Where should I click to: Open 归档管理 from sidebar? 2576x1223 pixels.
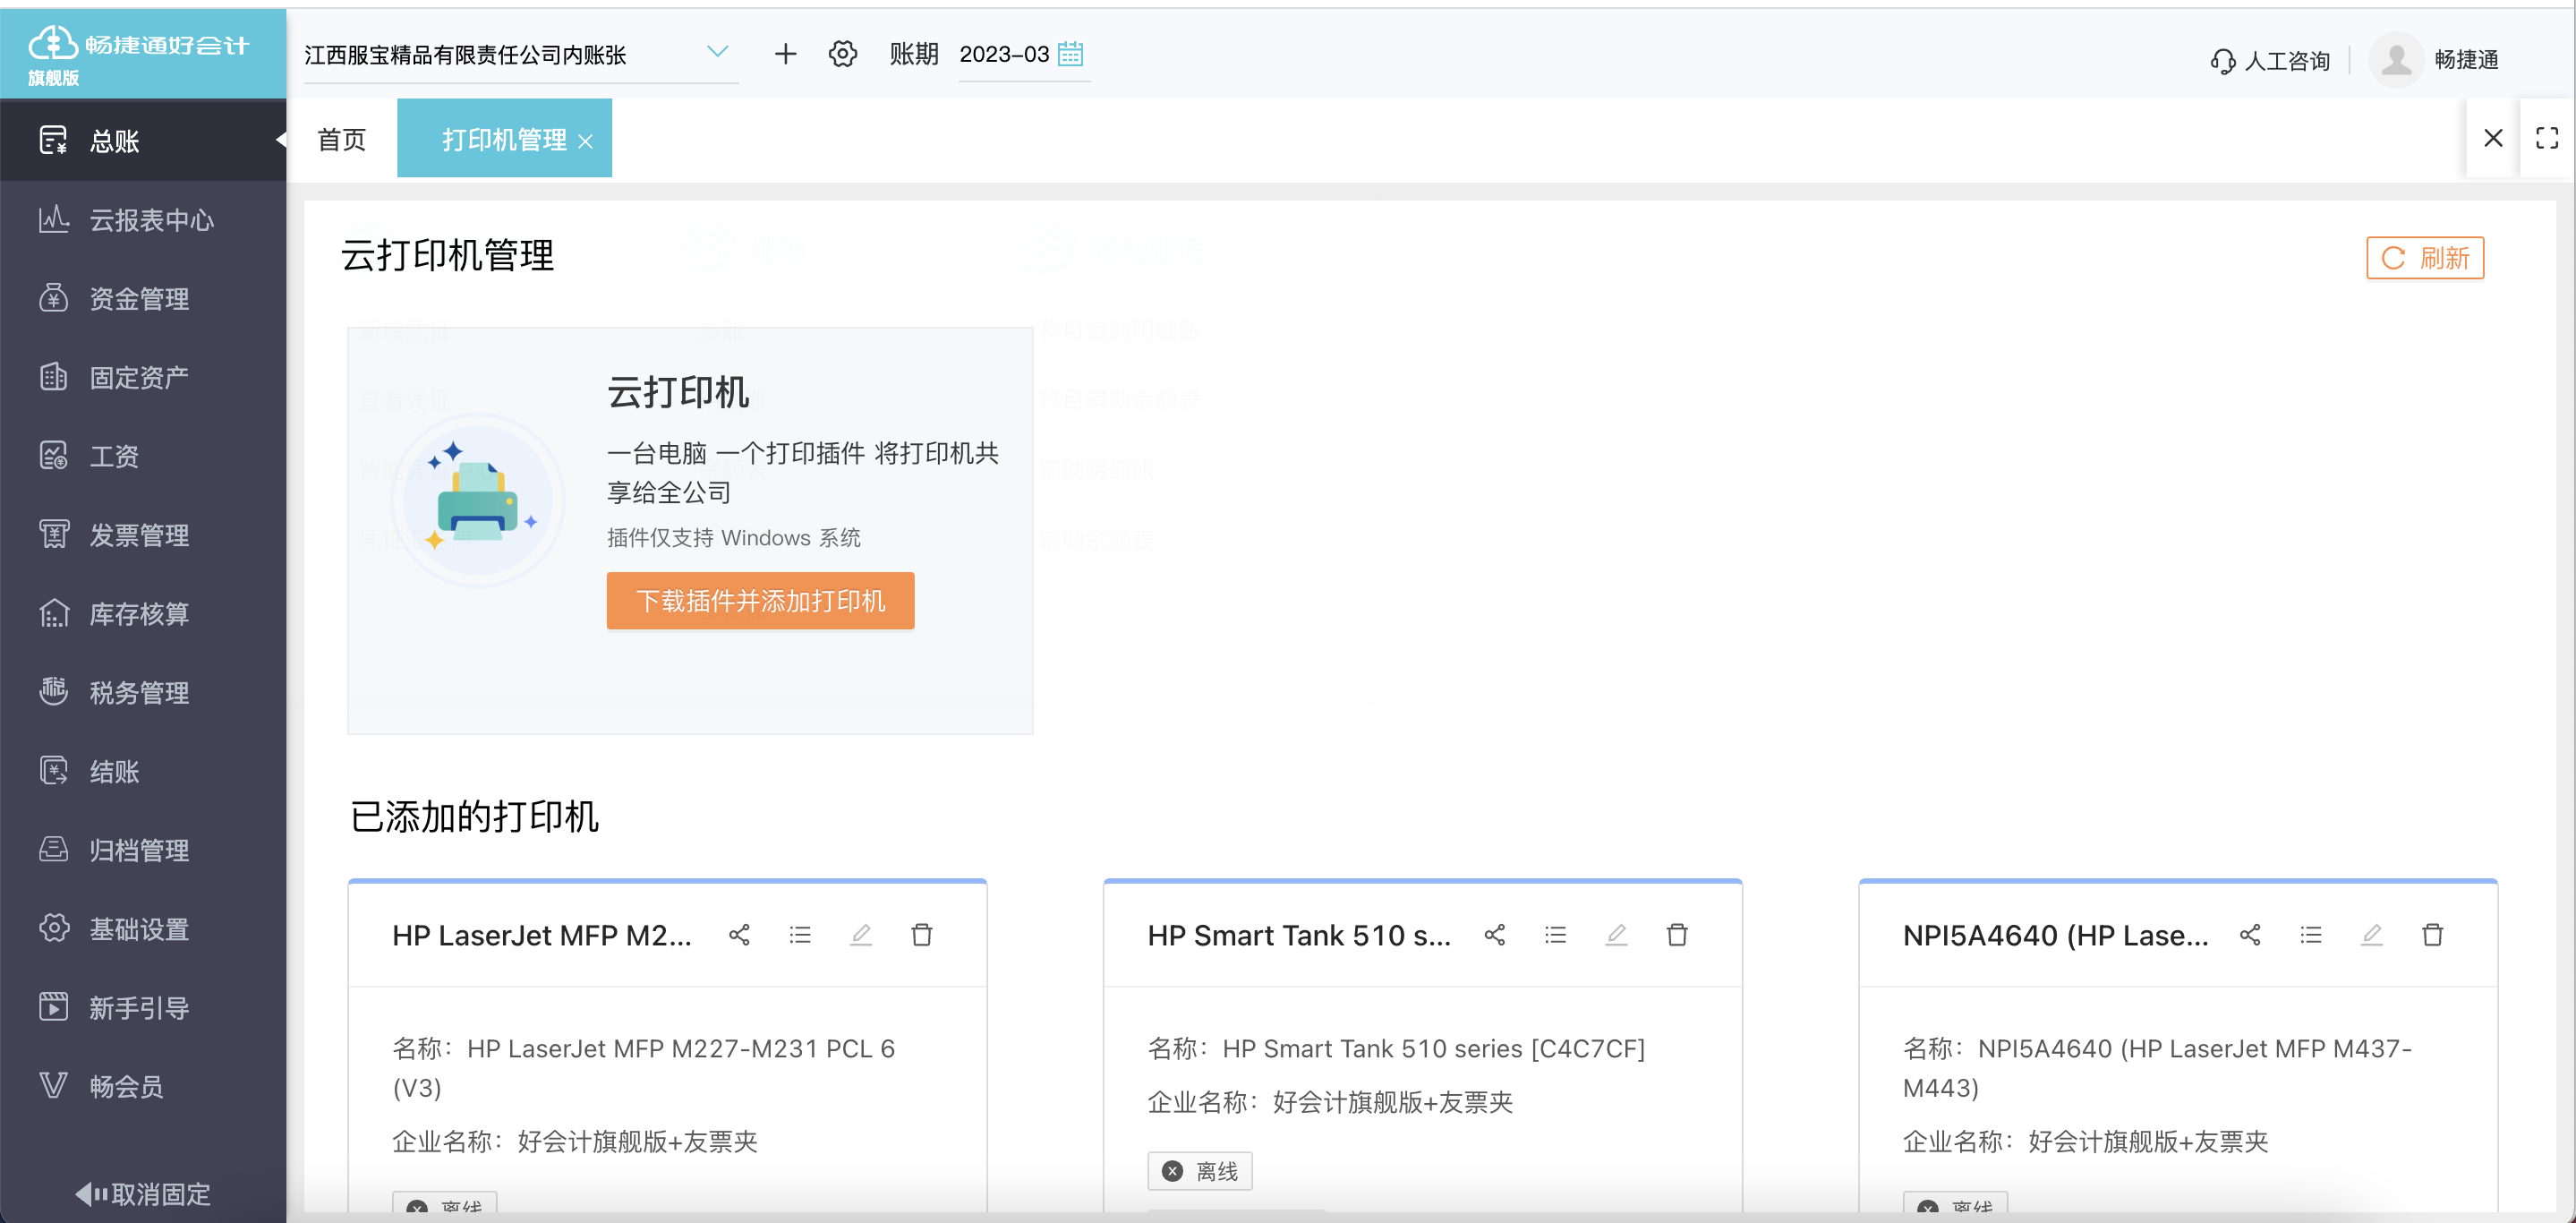pos(140,850)
